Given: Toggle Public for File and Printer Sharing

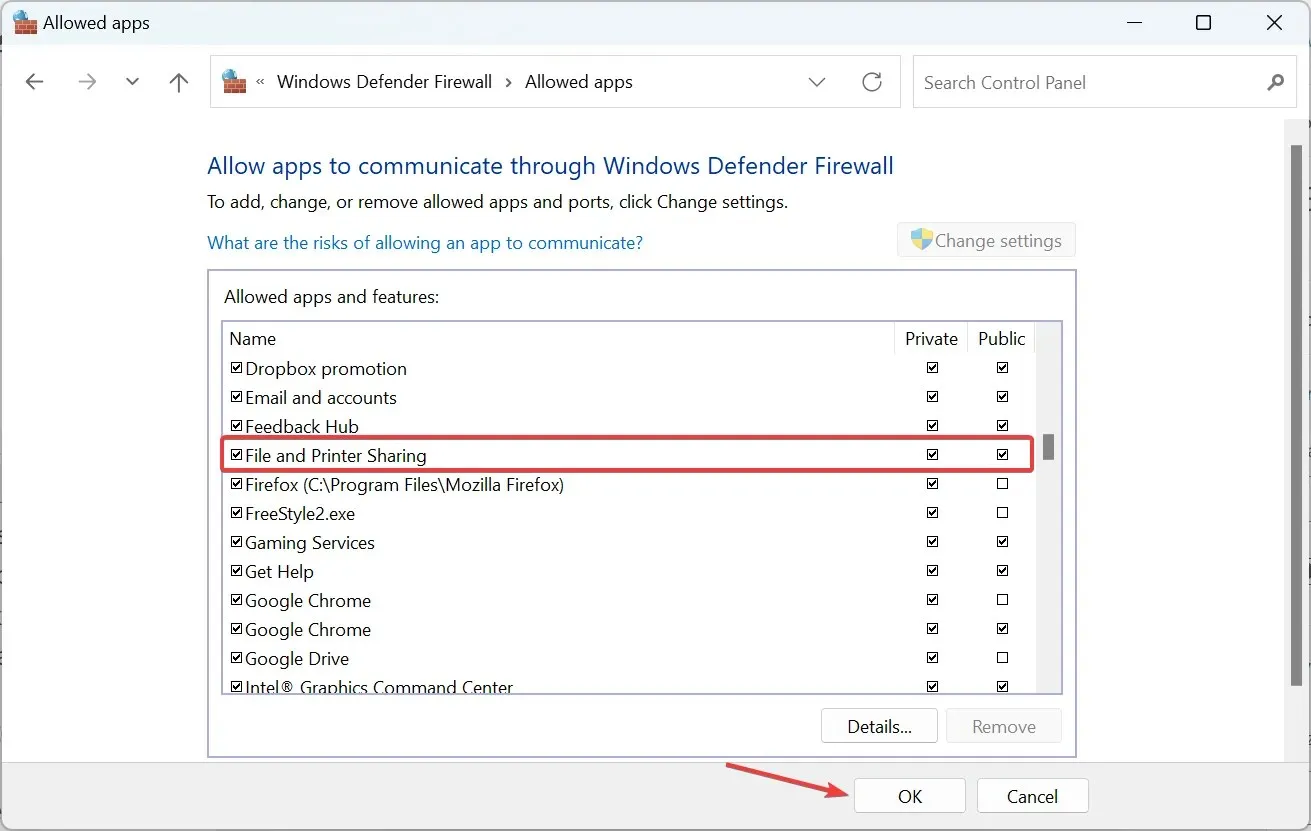Looking at the screenshot, I should (1002, 455).
